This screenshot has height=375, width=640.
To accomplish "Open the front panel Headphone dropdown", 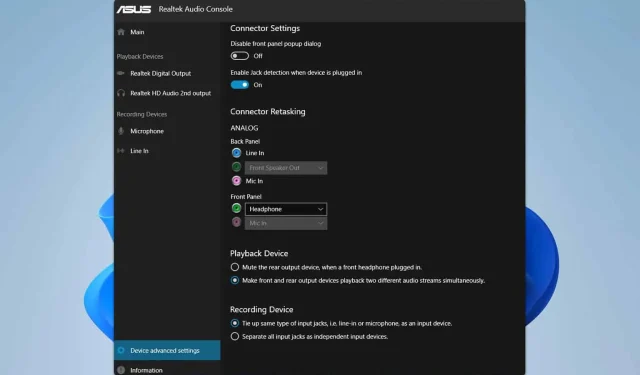I will pyautogui.click(x=286, y=209).
